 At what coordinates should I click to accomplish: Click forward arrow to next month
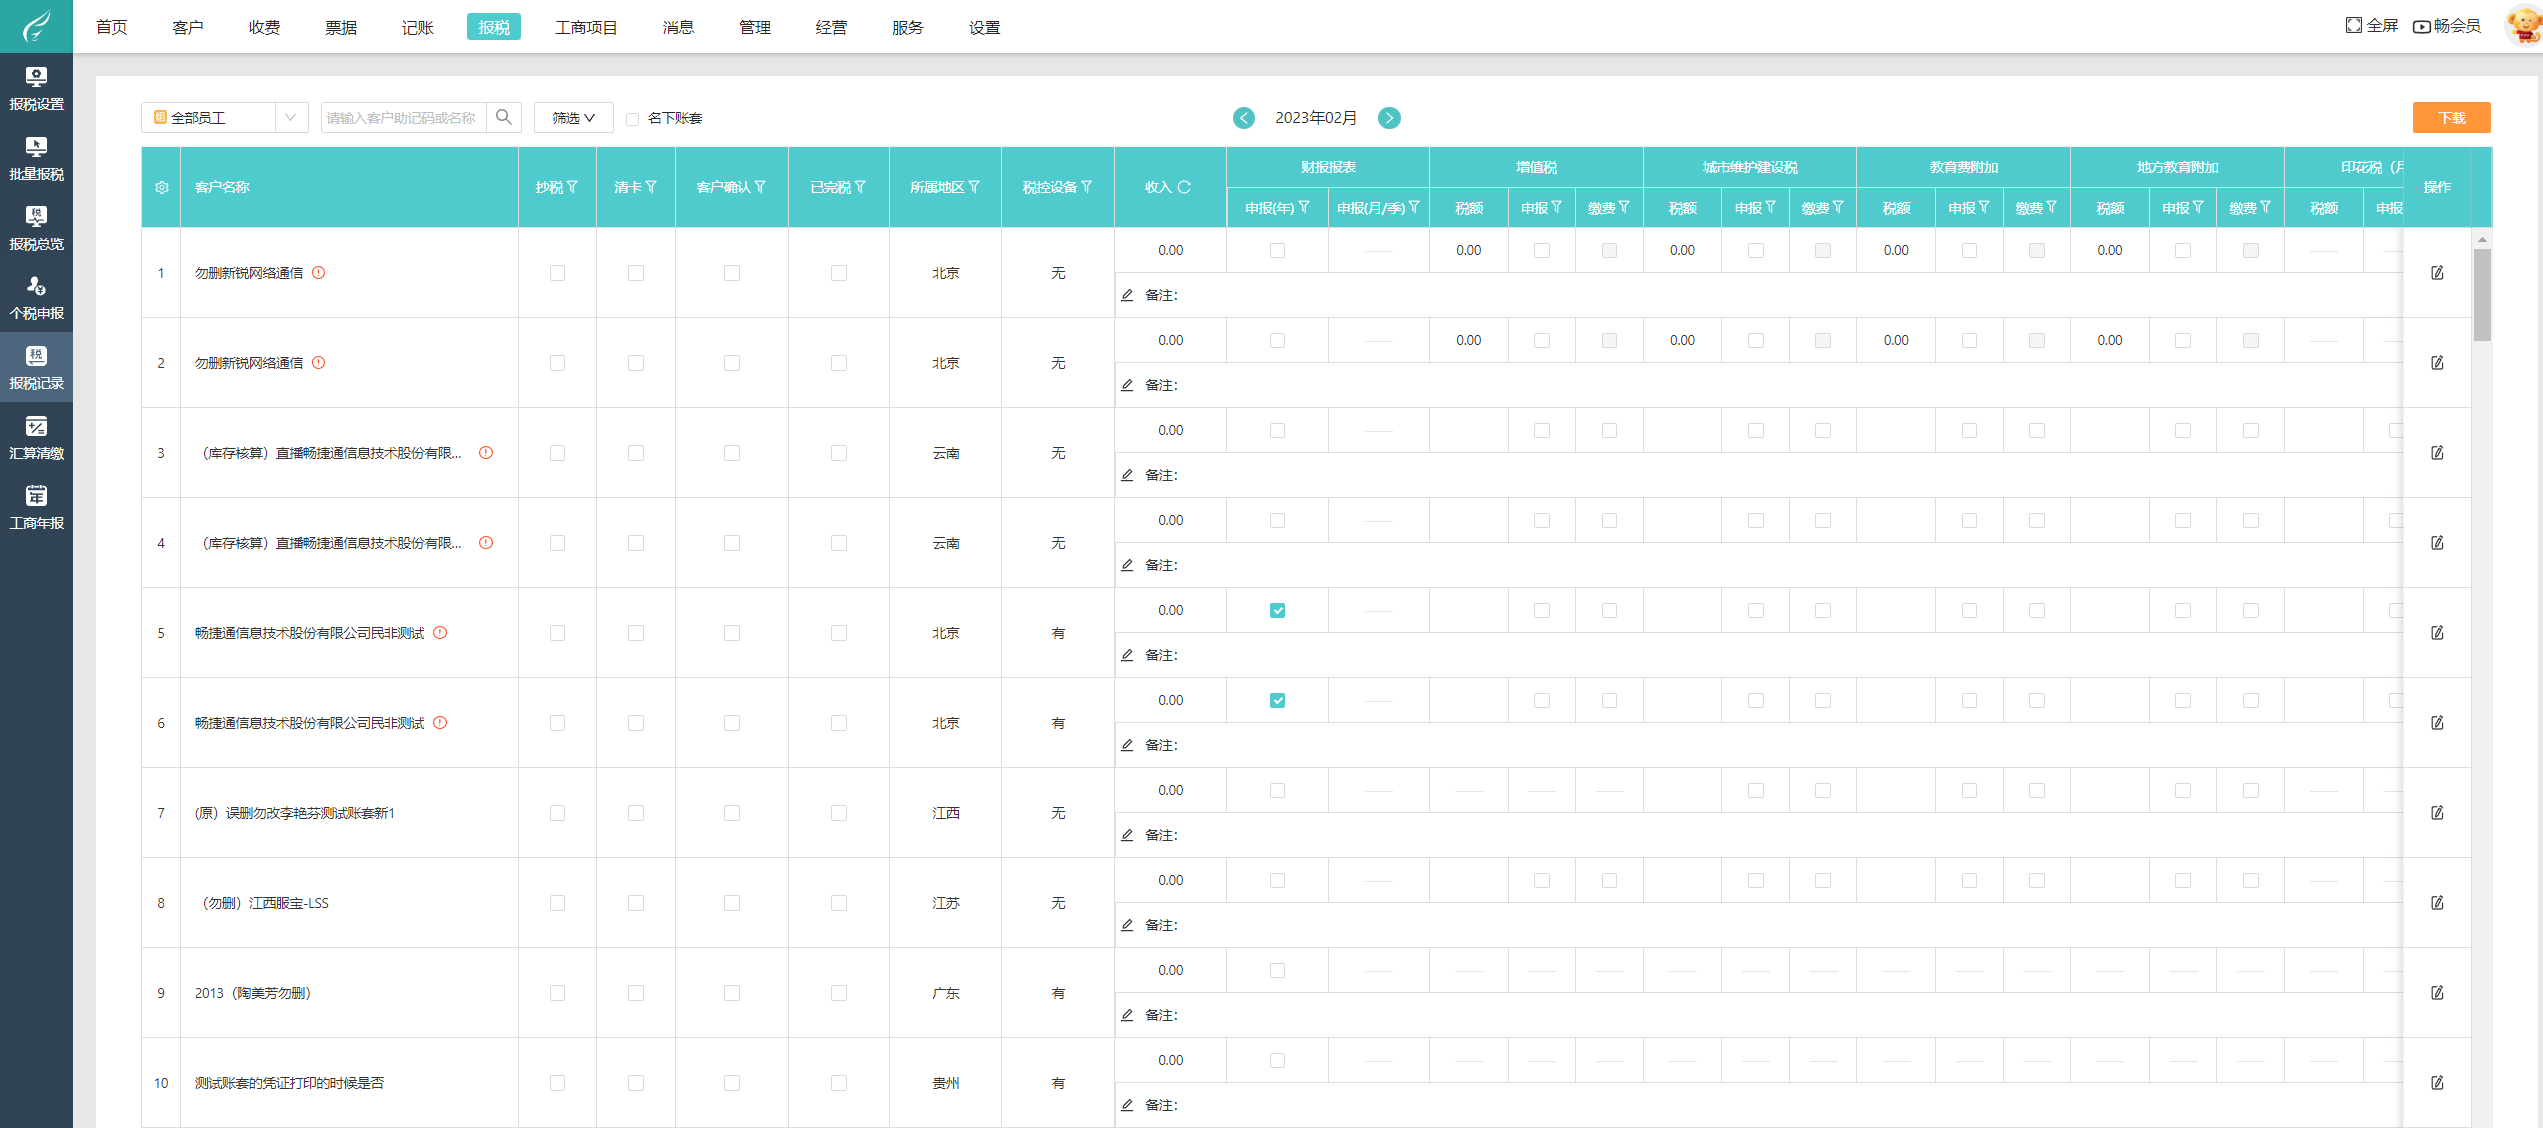click(x=1392, y=117)
